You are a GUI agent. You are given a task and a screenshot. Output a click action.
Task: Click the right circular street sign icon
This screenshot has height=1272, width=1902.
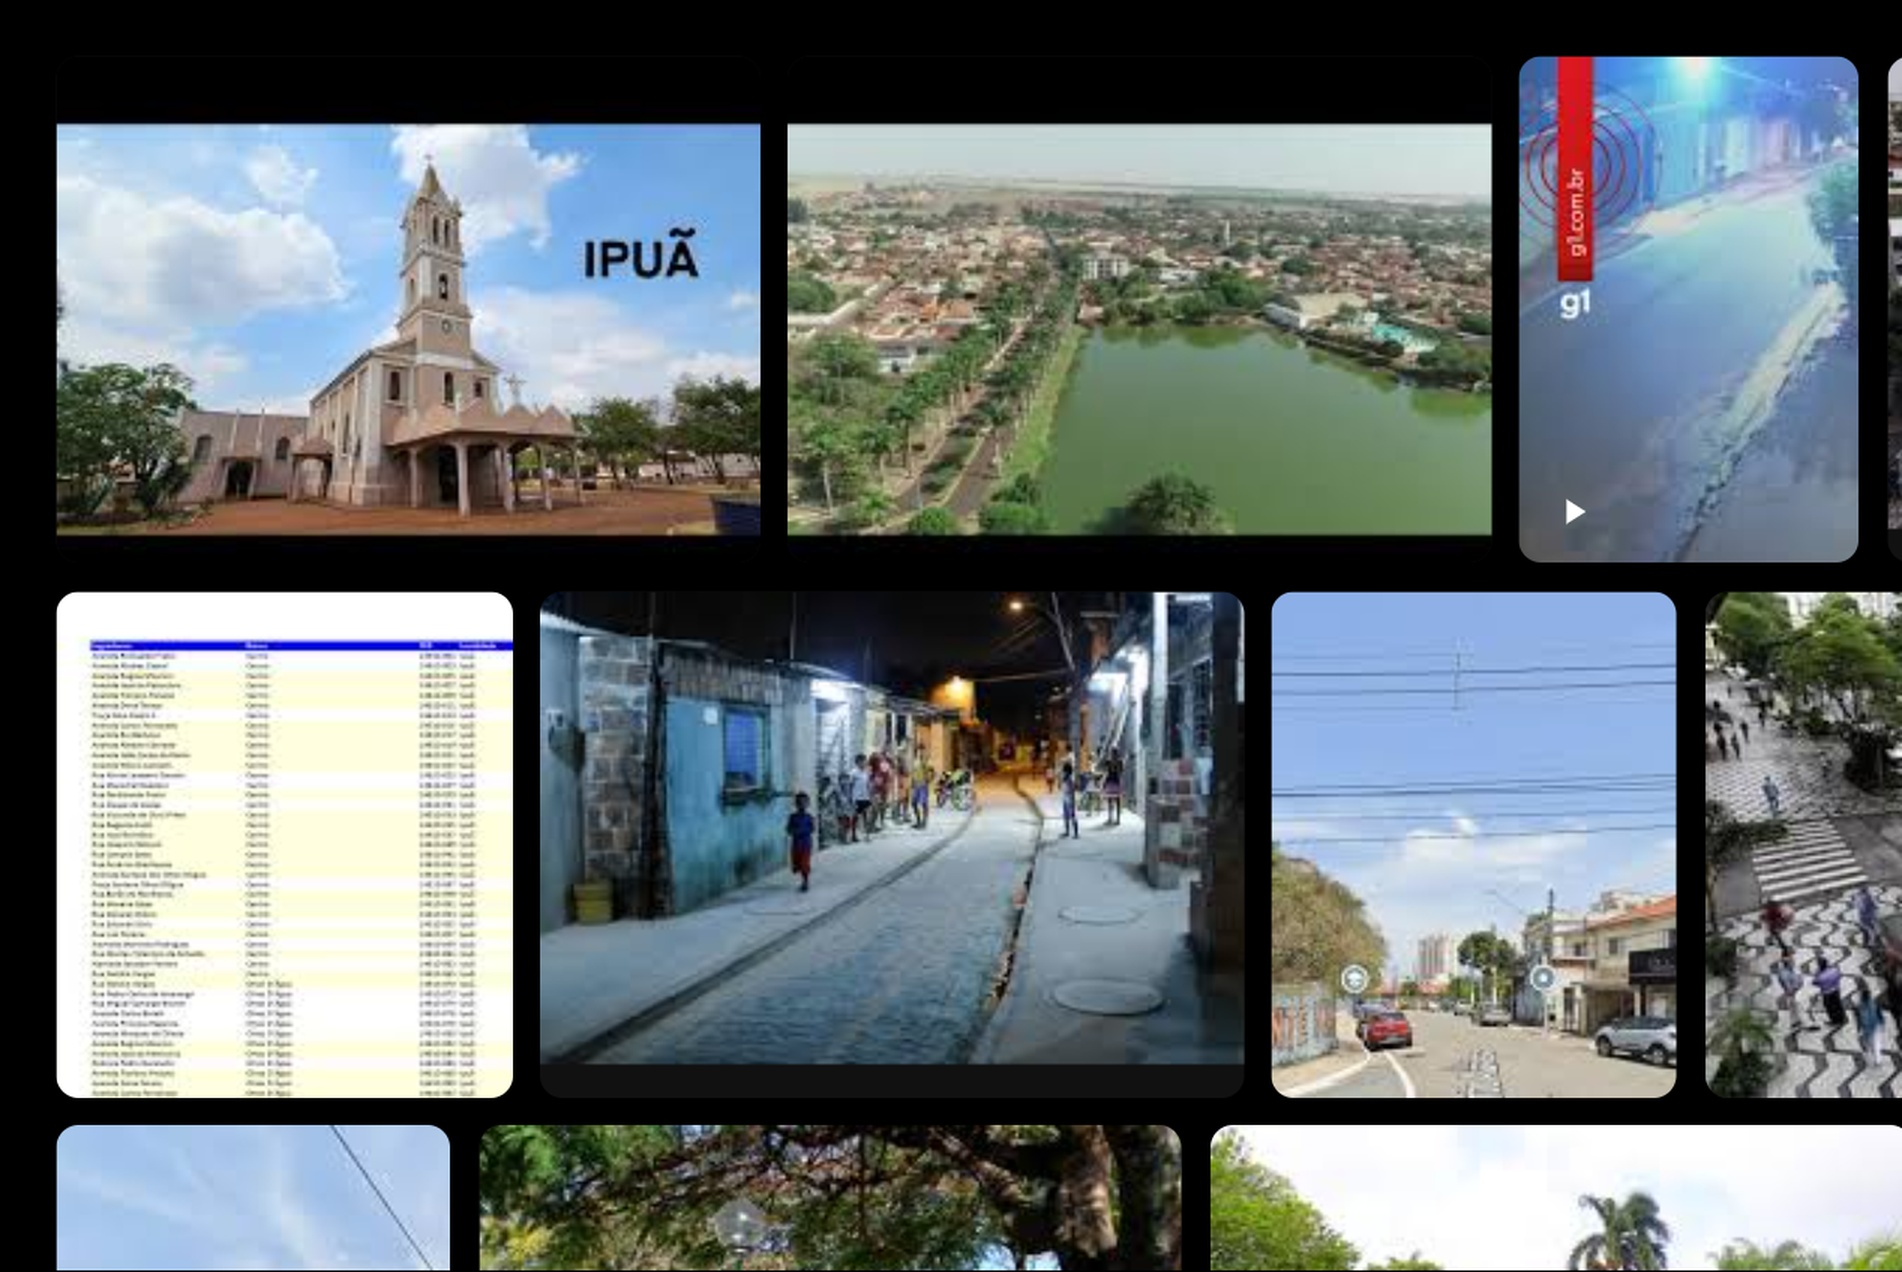[1543, 977]
